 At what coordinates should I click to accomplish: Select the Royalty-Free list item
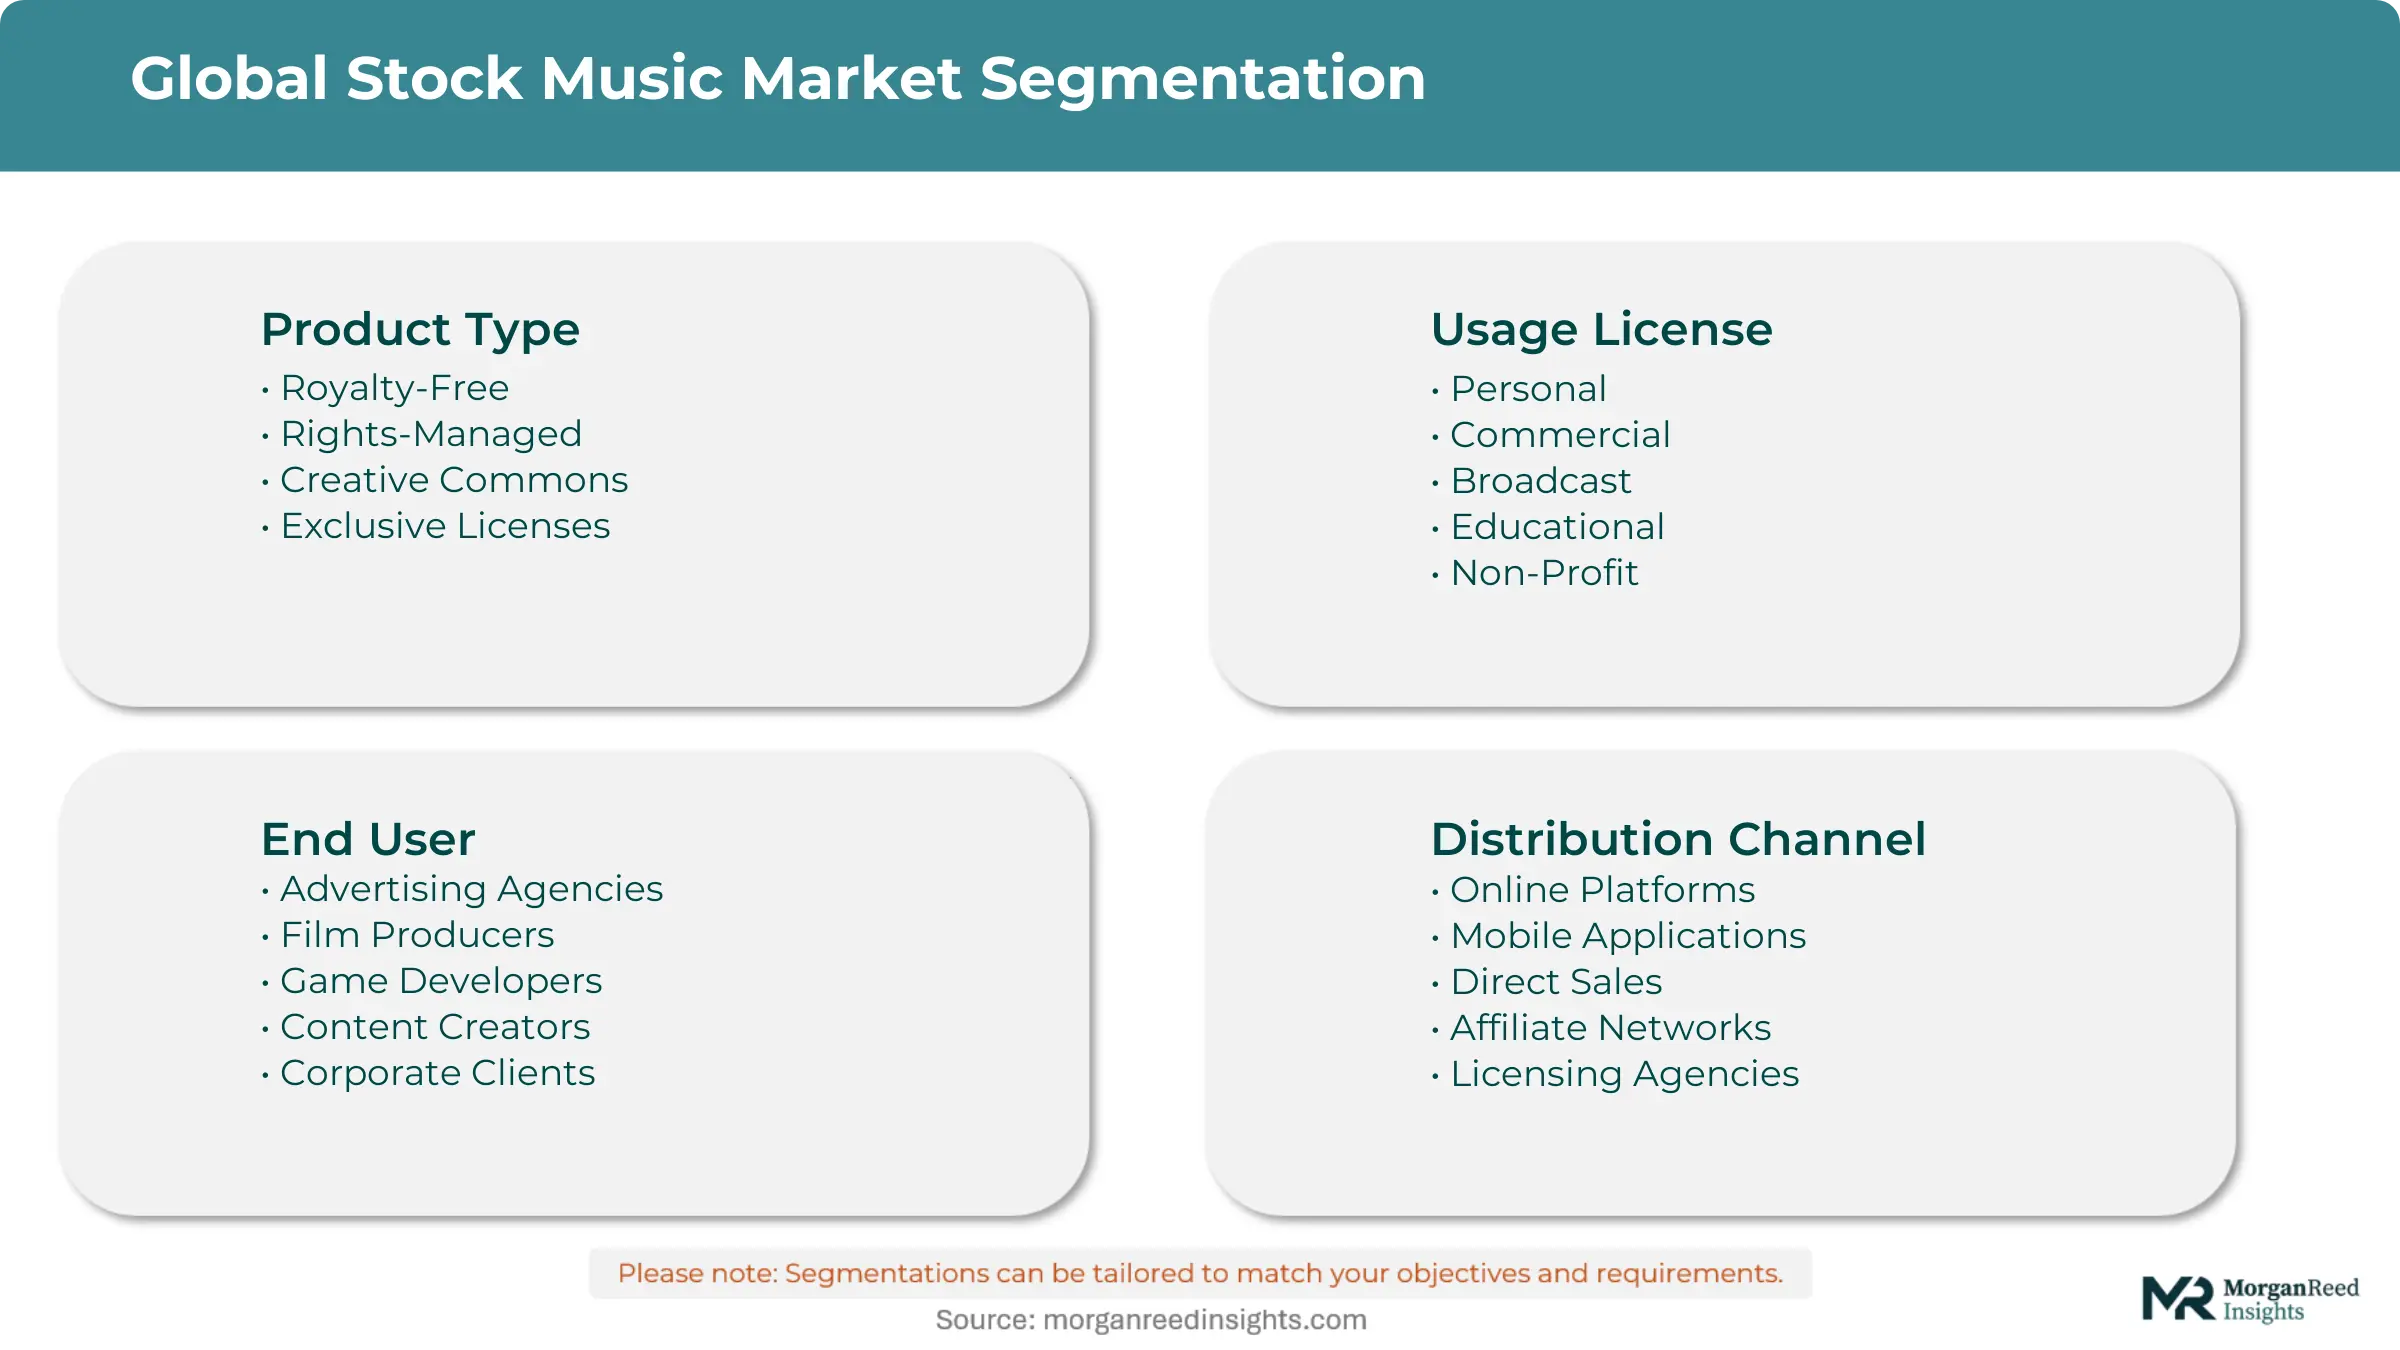pos(394,388)
